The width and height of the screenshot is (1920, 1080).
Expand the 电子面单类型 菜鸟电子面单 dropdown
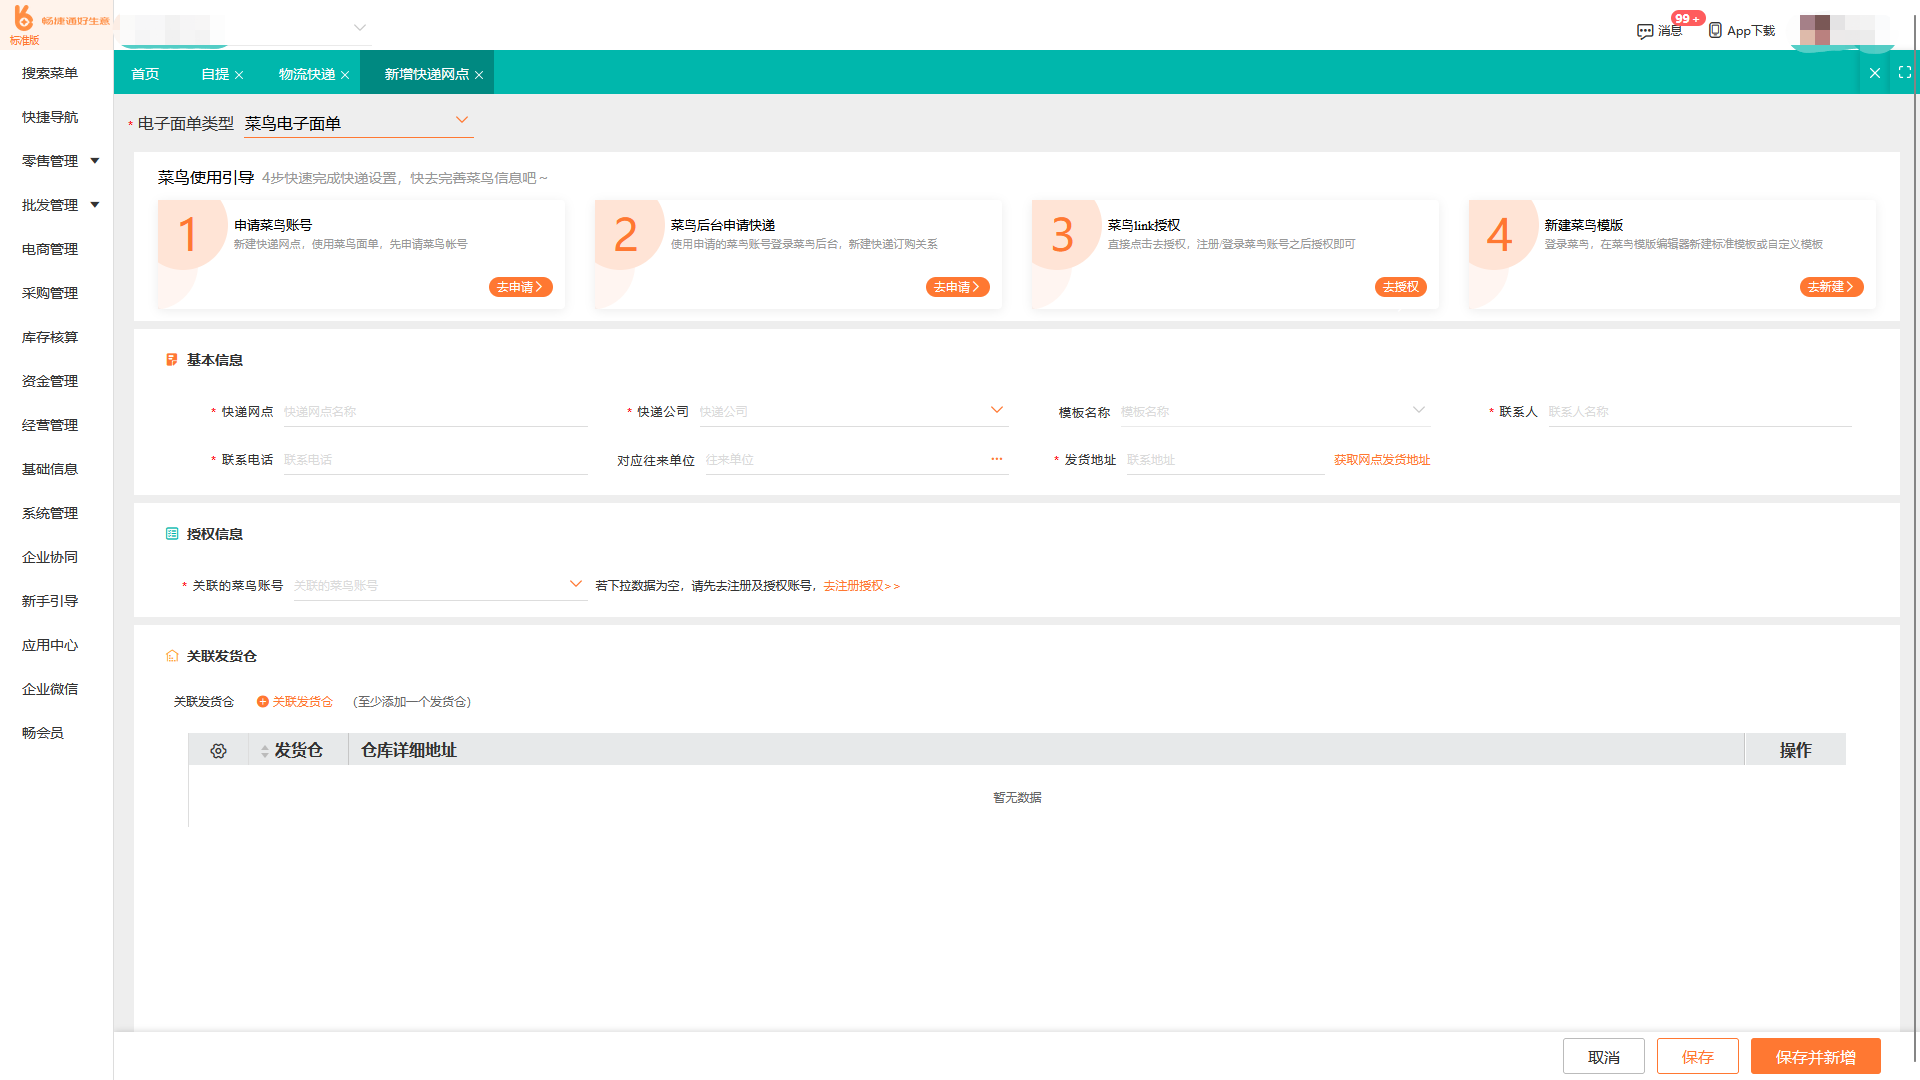point(463,121)
